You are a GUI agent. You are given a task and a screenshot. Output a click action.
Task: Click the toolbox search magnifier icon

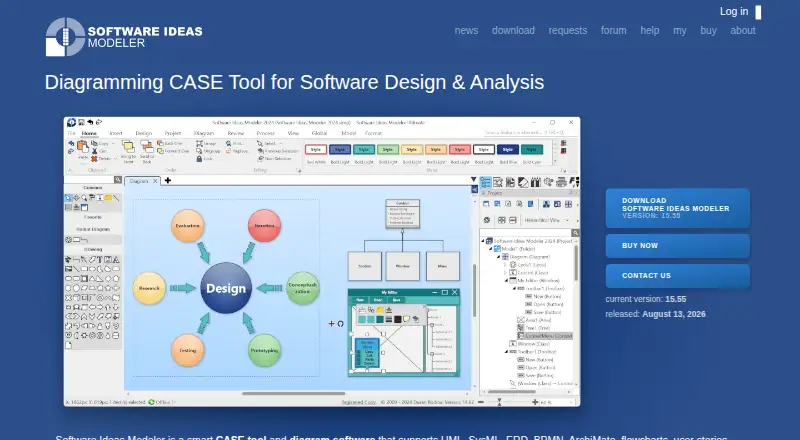point(118,180)
